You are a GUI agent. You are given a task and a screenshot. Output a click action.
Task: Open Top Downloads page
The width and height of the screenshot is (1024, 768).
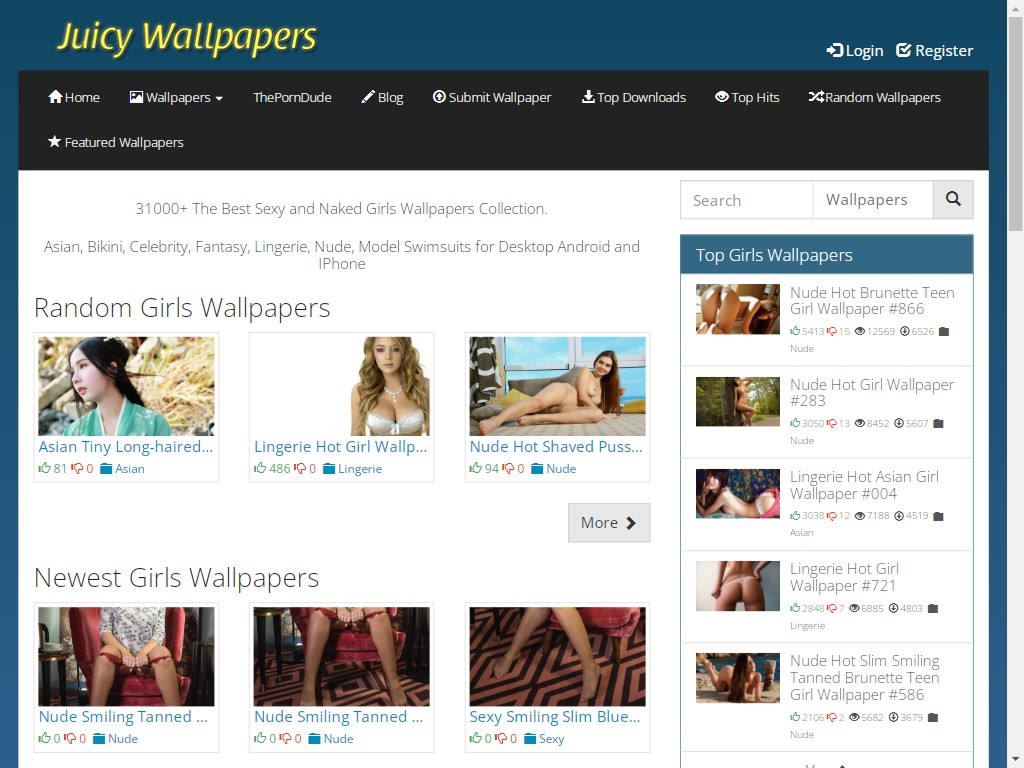[634, 97]
